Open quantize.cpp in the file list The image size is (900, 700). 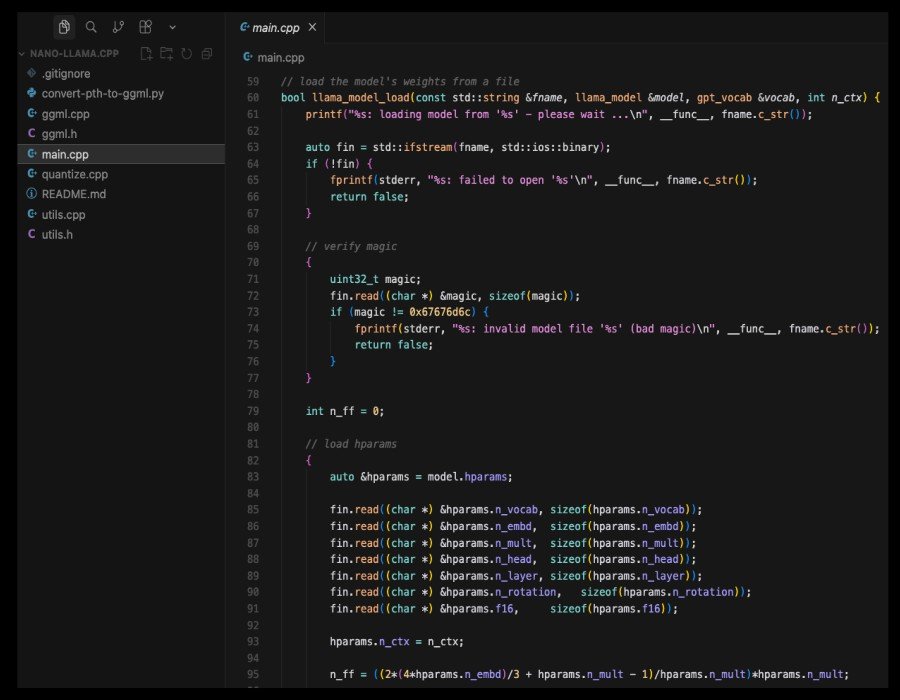(74, 174)
